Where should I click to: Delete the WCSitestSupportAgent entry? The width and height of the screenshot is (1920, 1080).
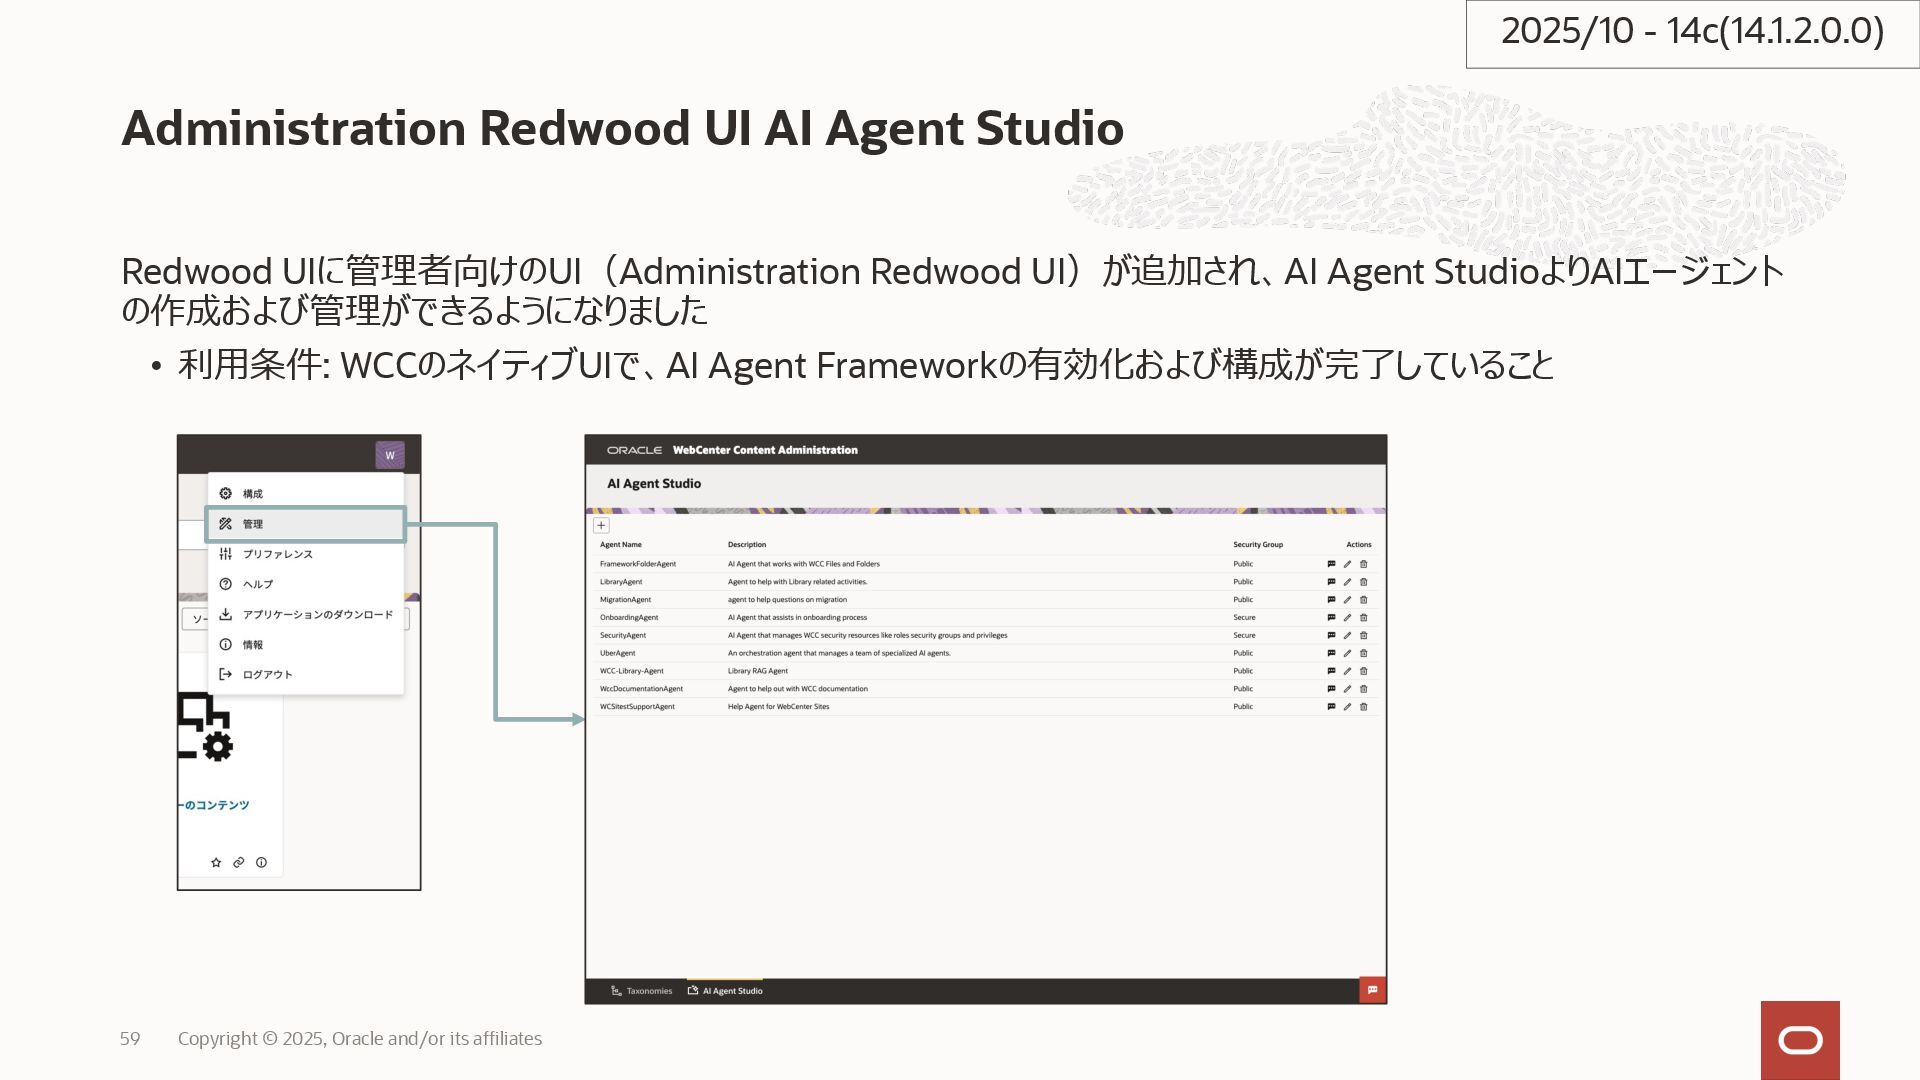pos(1363,707)
